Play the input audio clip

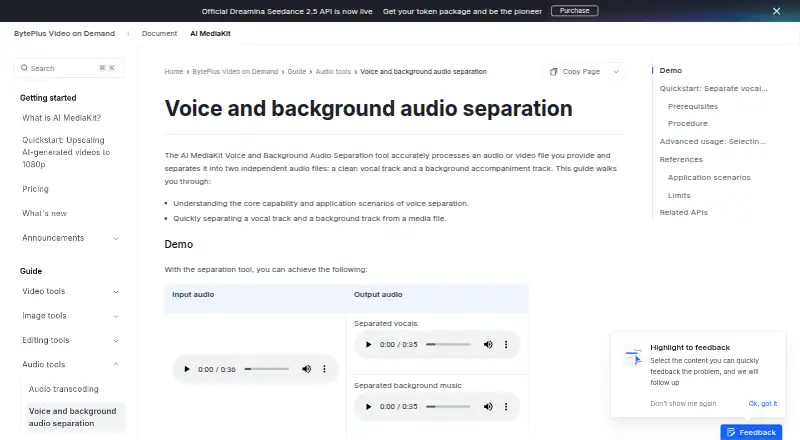tap(187, 369)
